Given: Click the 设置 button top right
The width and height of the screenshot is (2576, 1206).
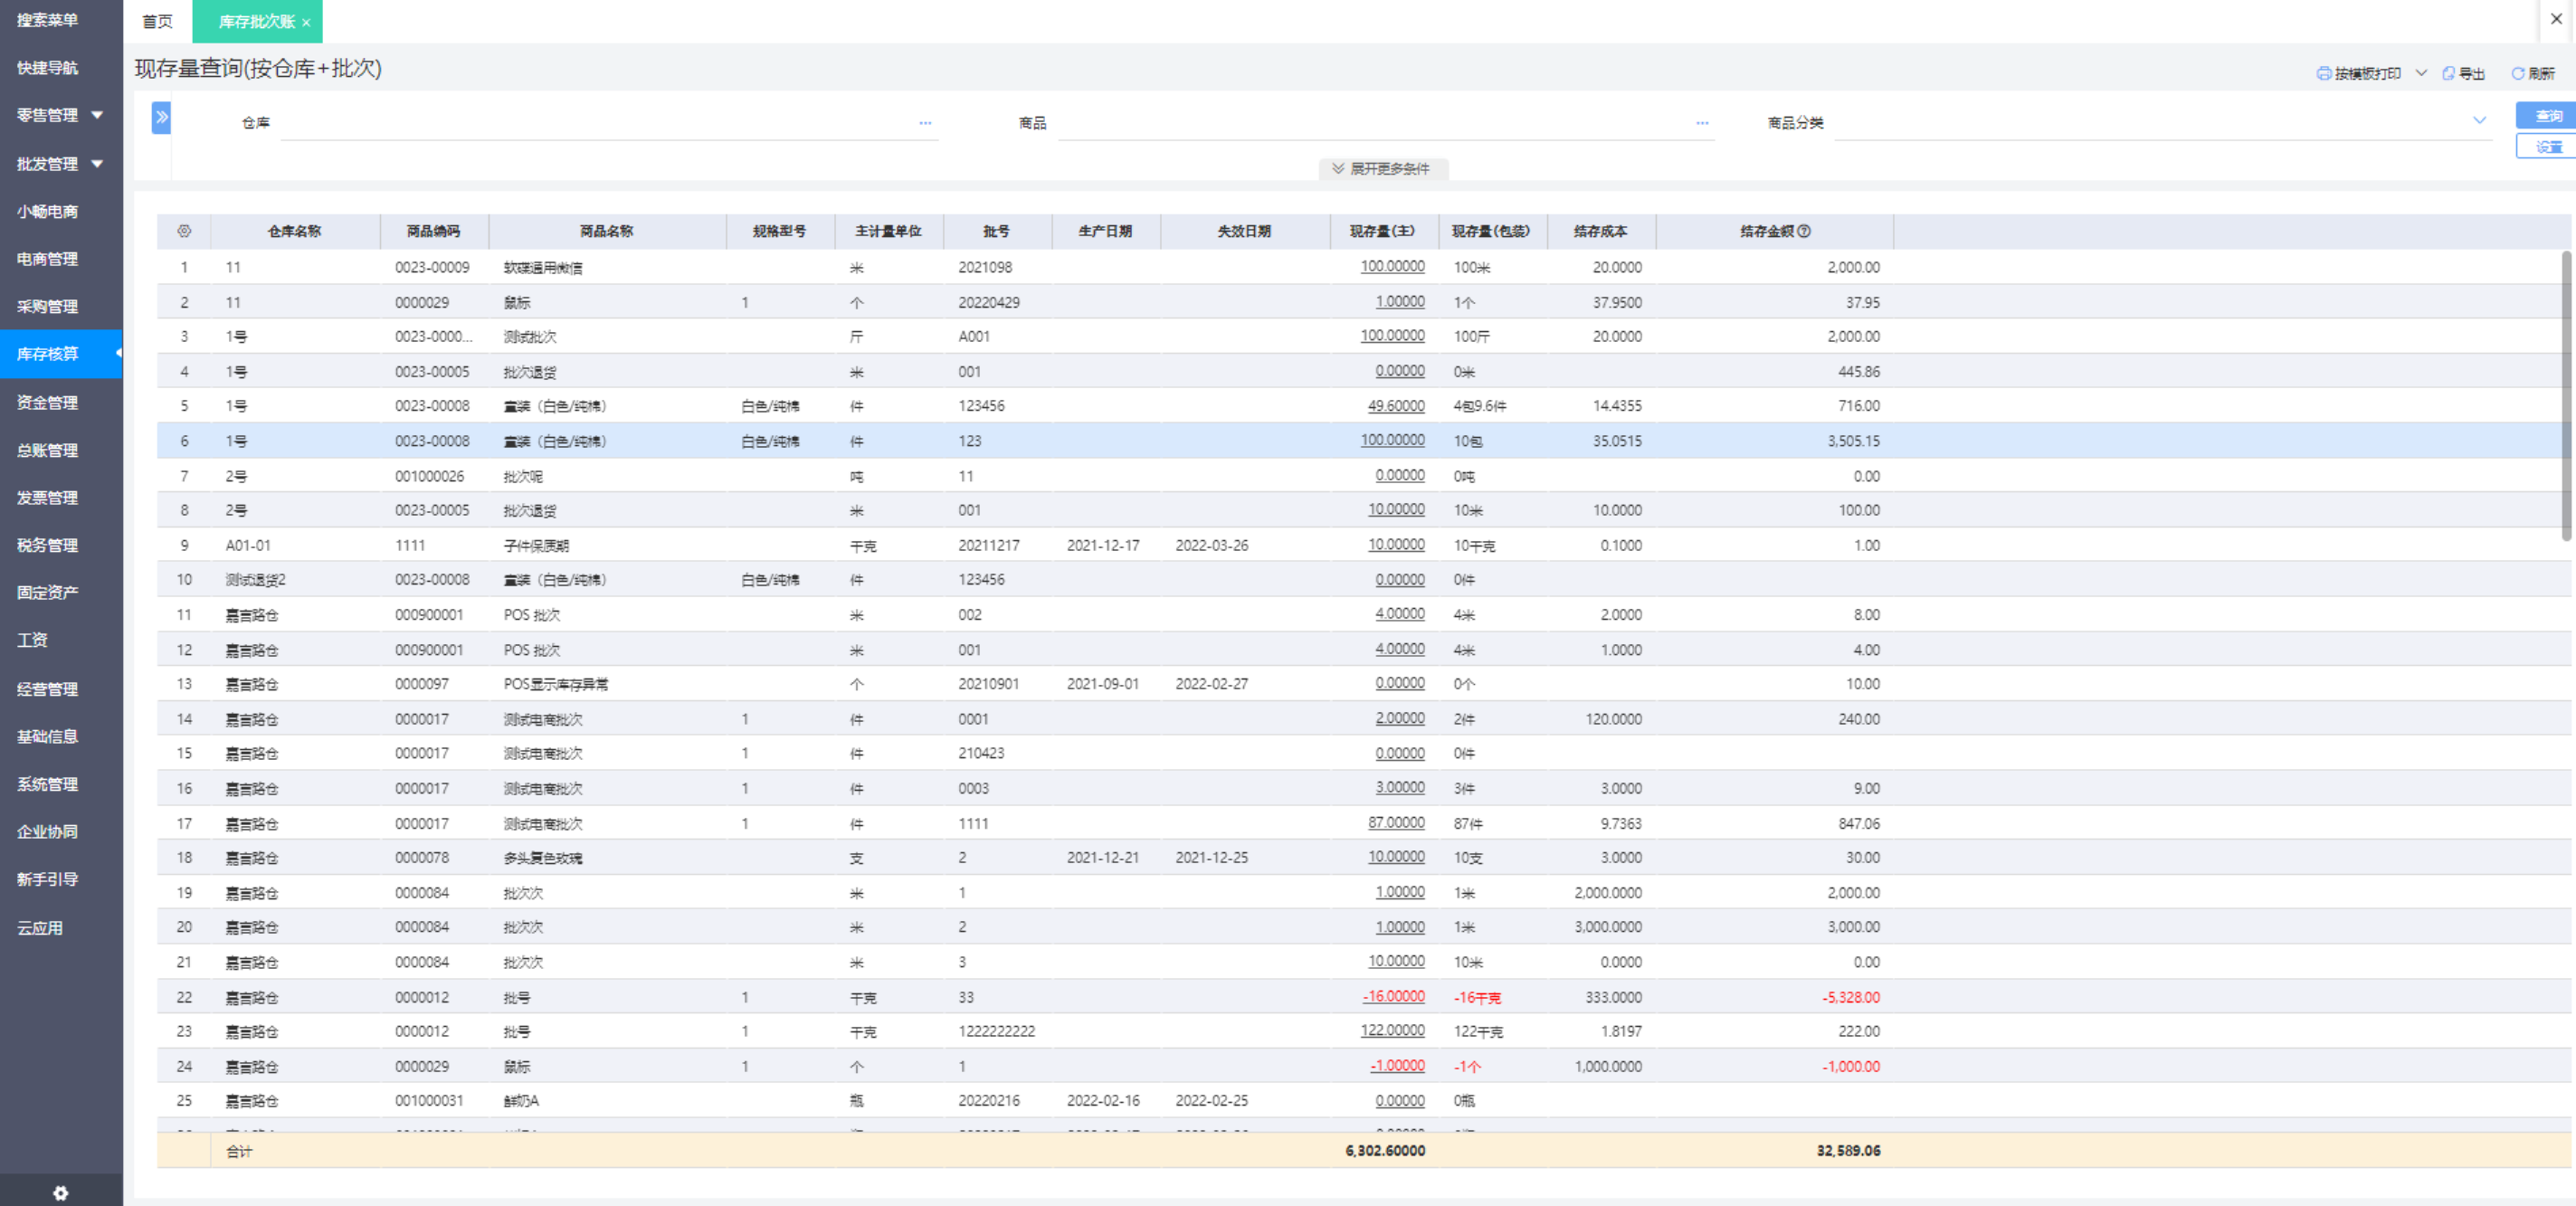Looking at the screenshot, I should tap(2548, 147).
